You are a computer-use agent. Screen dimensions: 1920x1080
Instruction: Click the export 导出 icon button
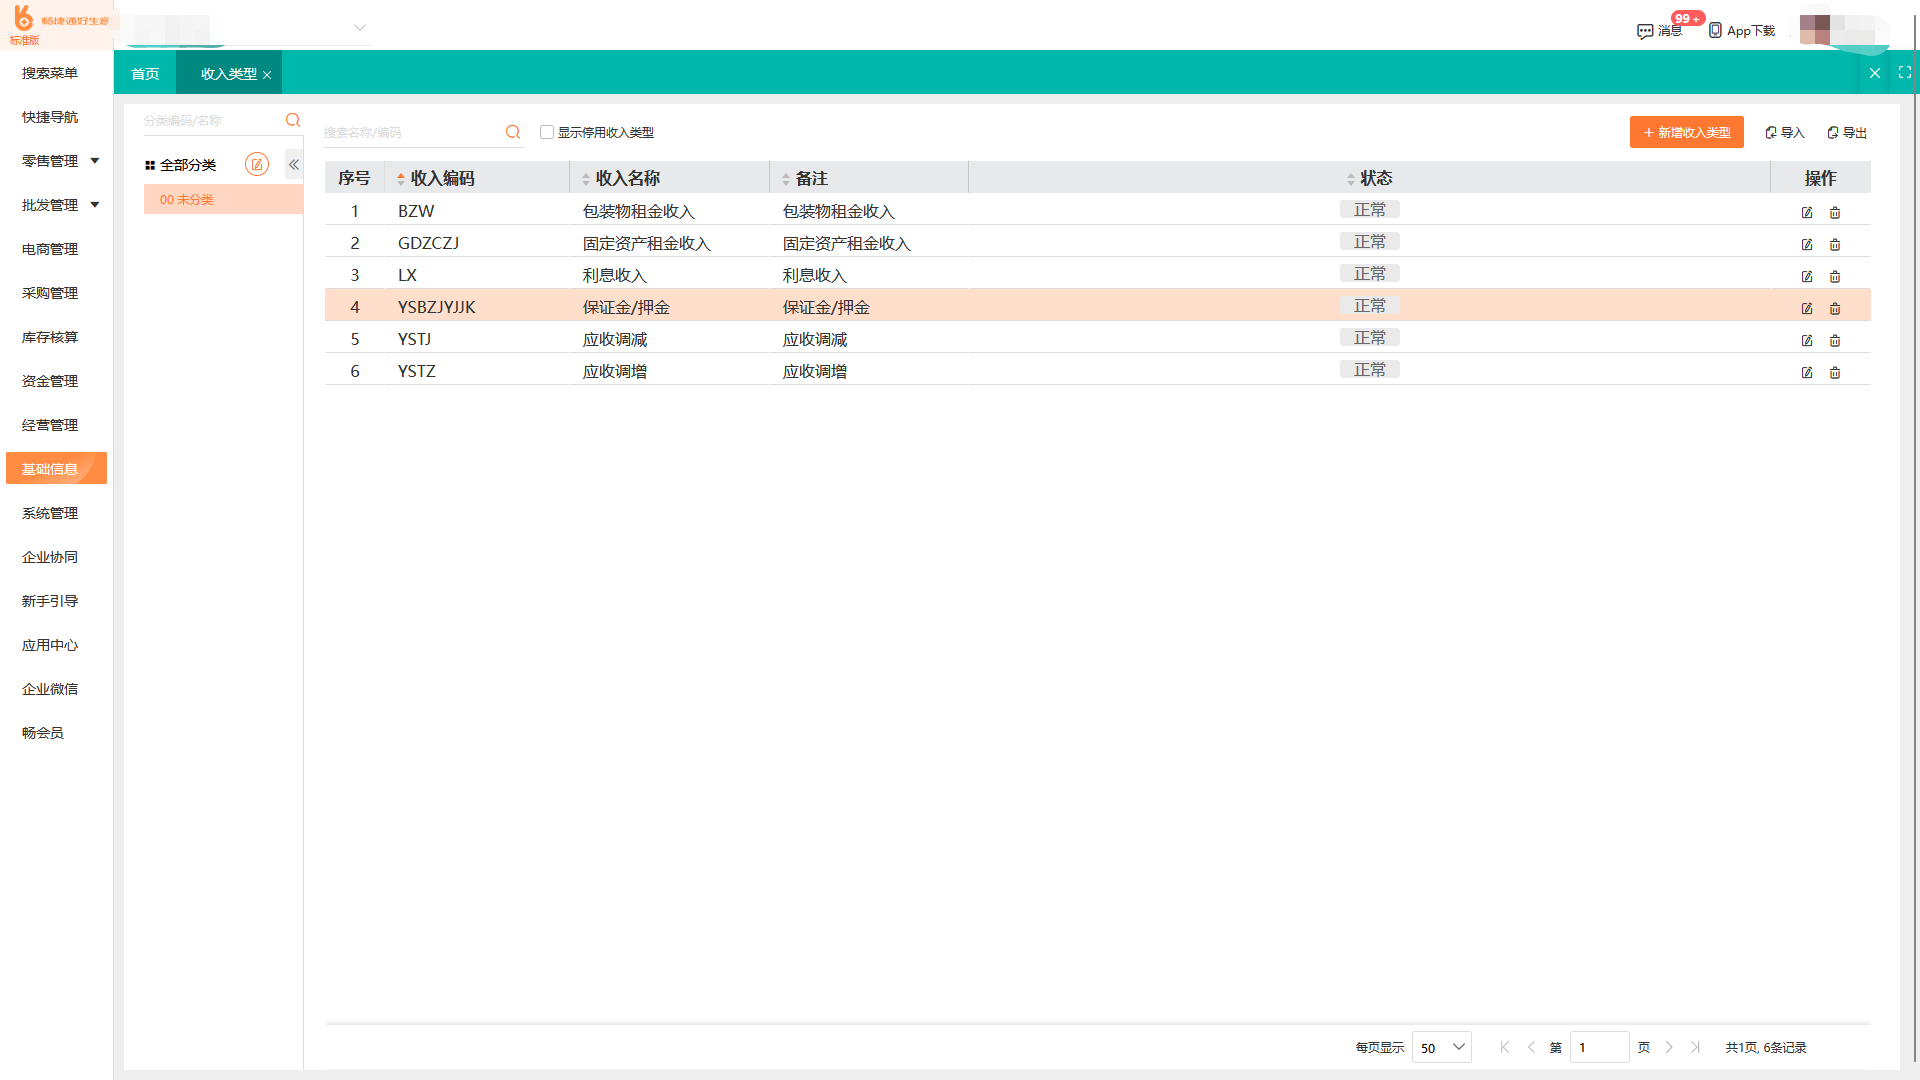point(1846,132)
